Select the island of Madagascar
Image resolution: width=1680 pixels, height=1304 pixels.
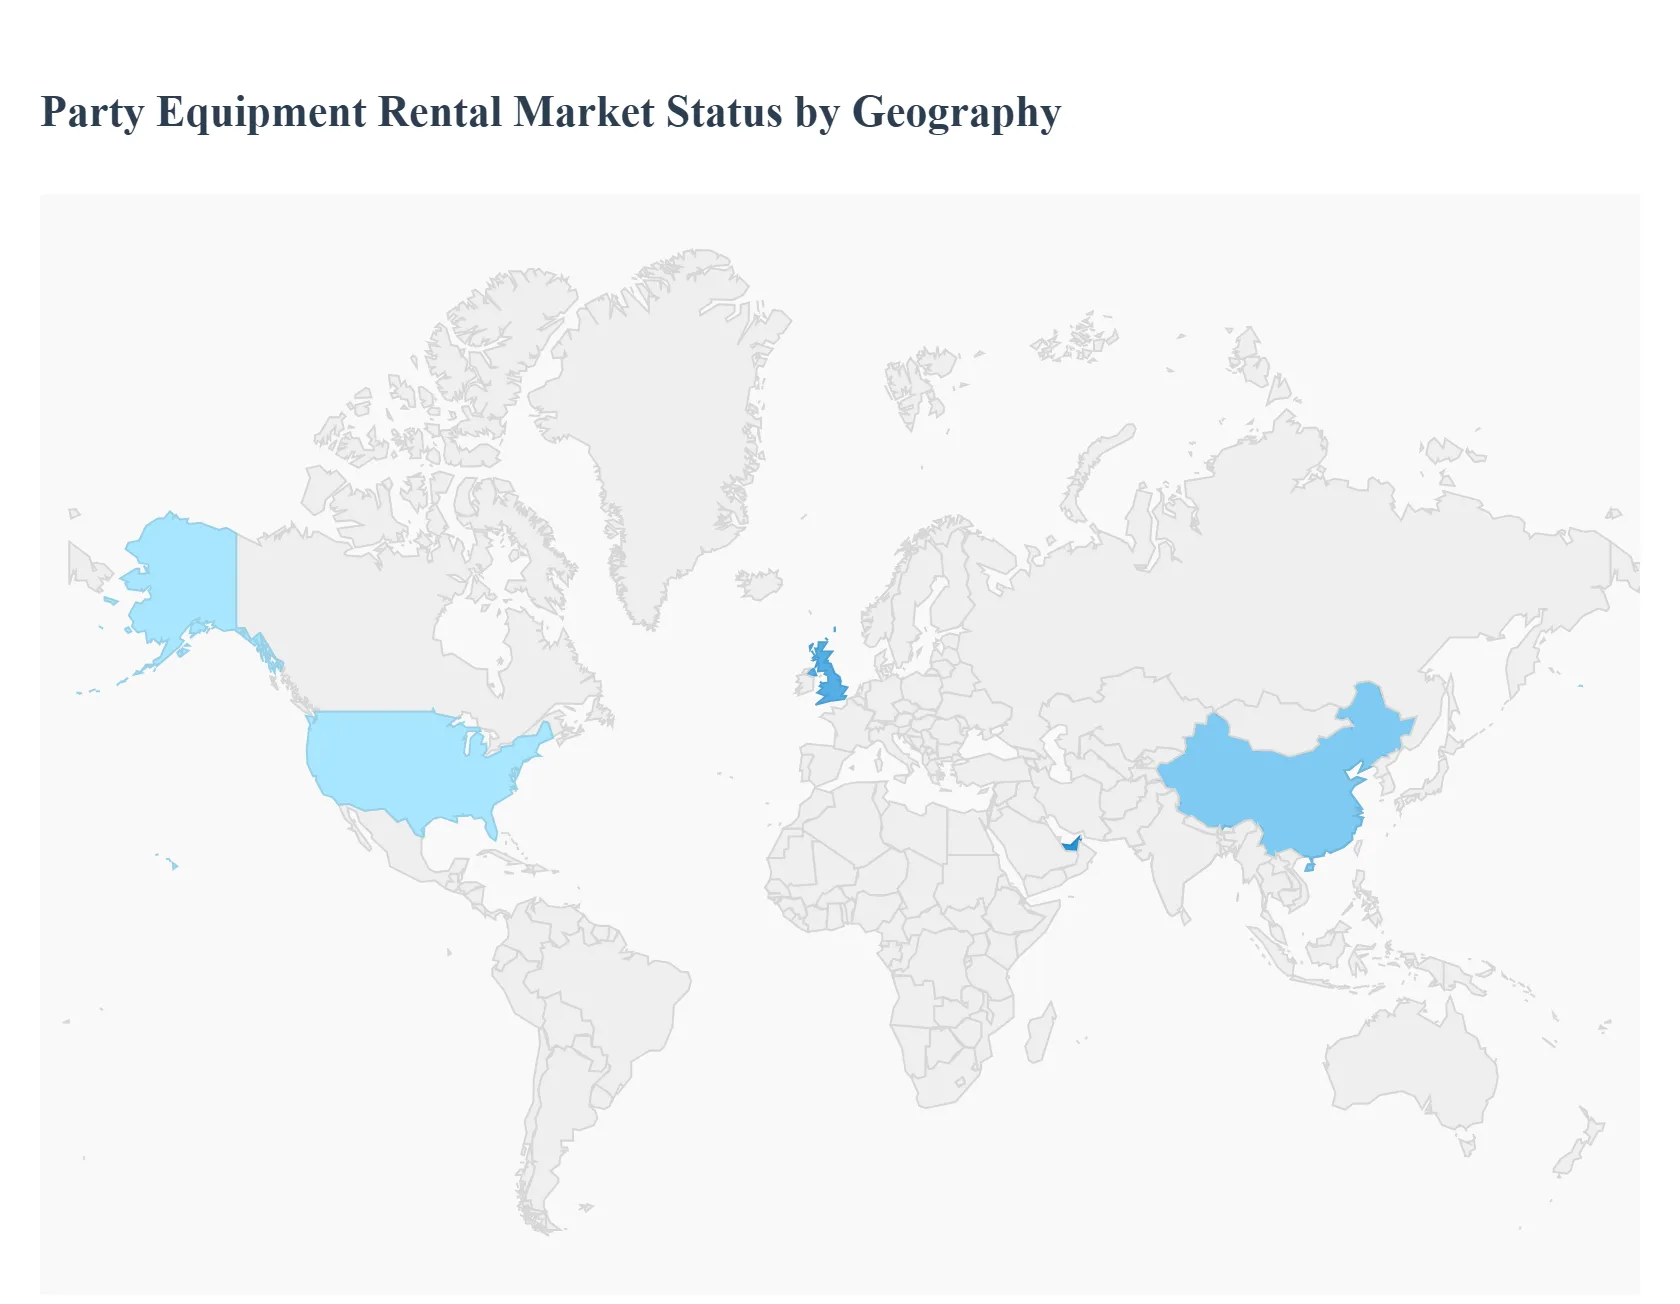(1040, 1035)
